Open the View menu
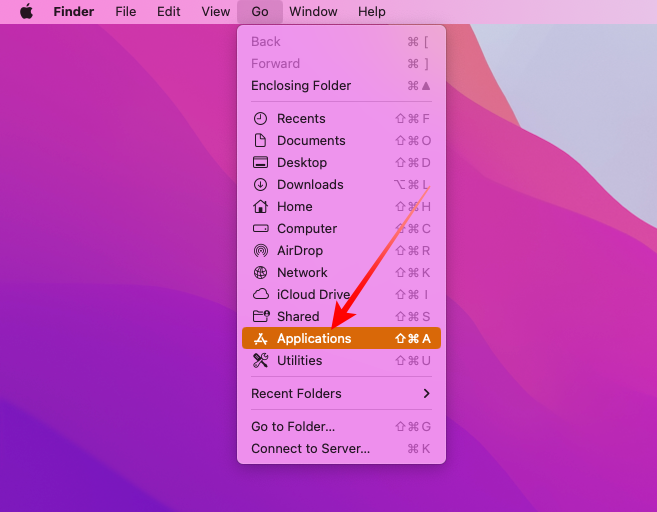Image resolution: width=657 pixels, height=512 pixels. (215, 11)
